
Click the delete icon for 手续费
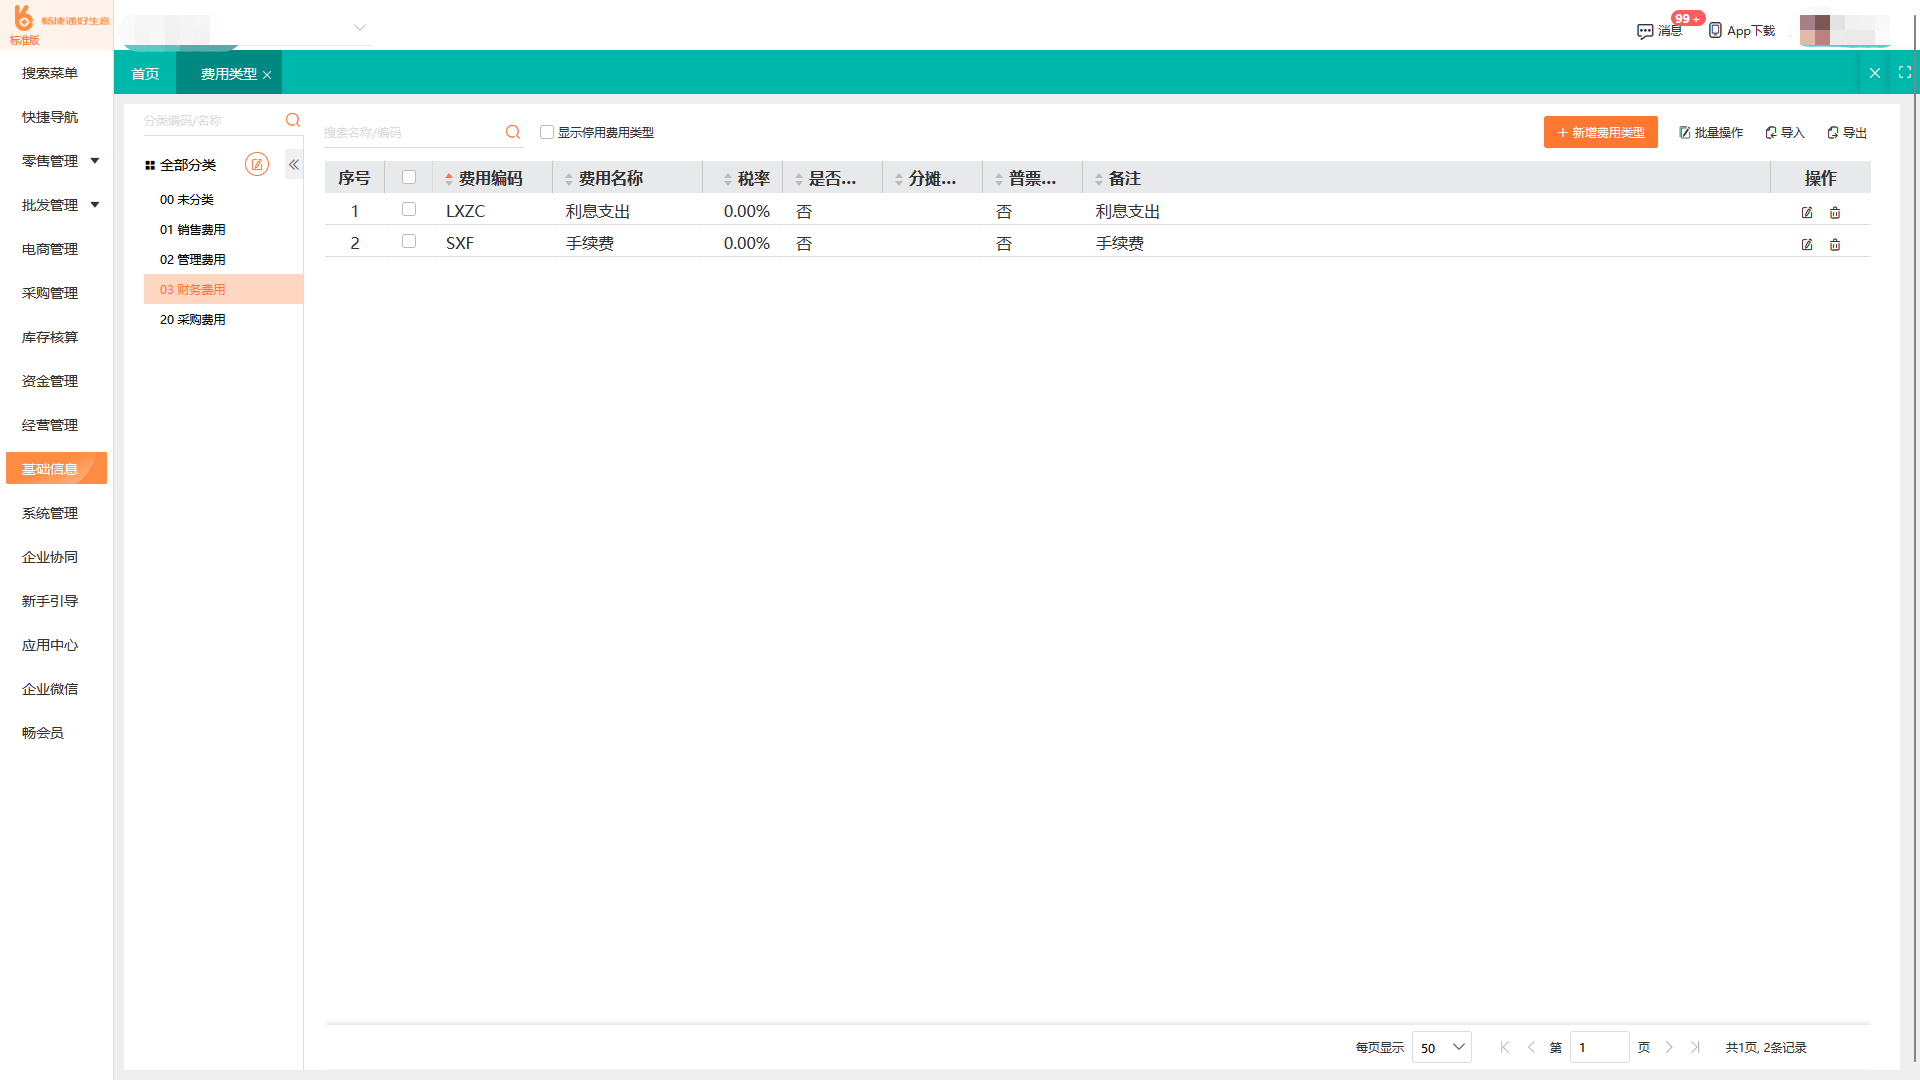1836,244
